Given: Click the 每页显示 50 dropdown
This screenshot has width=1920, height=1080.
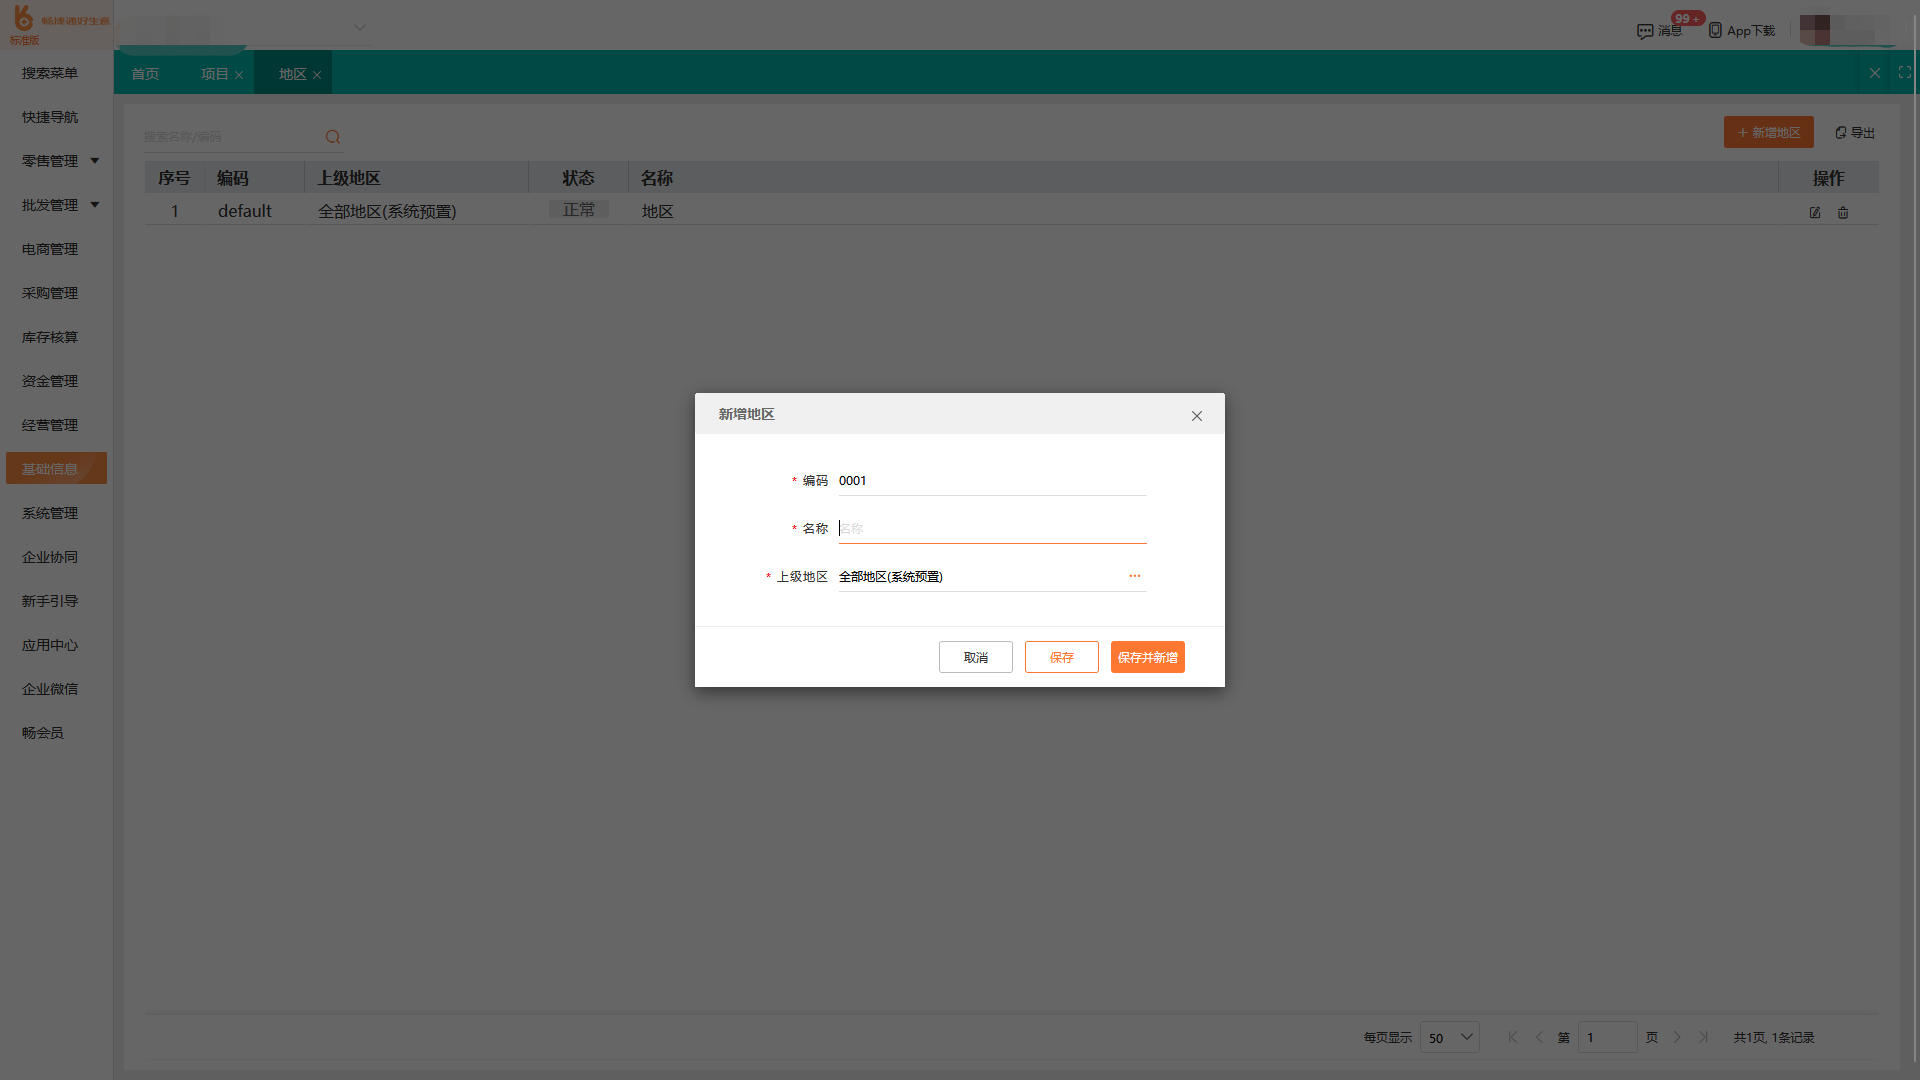Looking at the screenshot, I should coord(1449,1036).
